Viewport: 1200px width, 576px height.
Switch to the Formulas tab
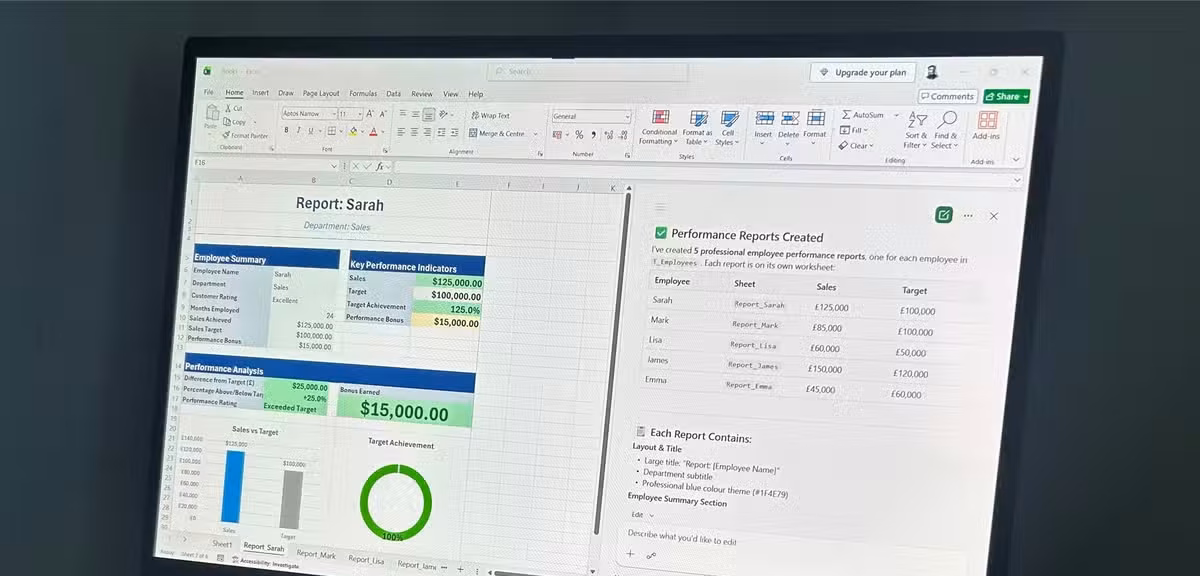pyautogui.click(x=363, y=93)
